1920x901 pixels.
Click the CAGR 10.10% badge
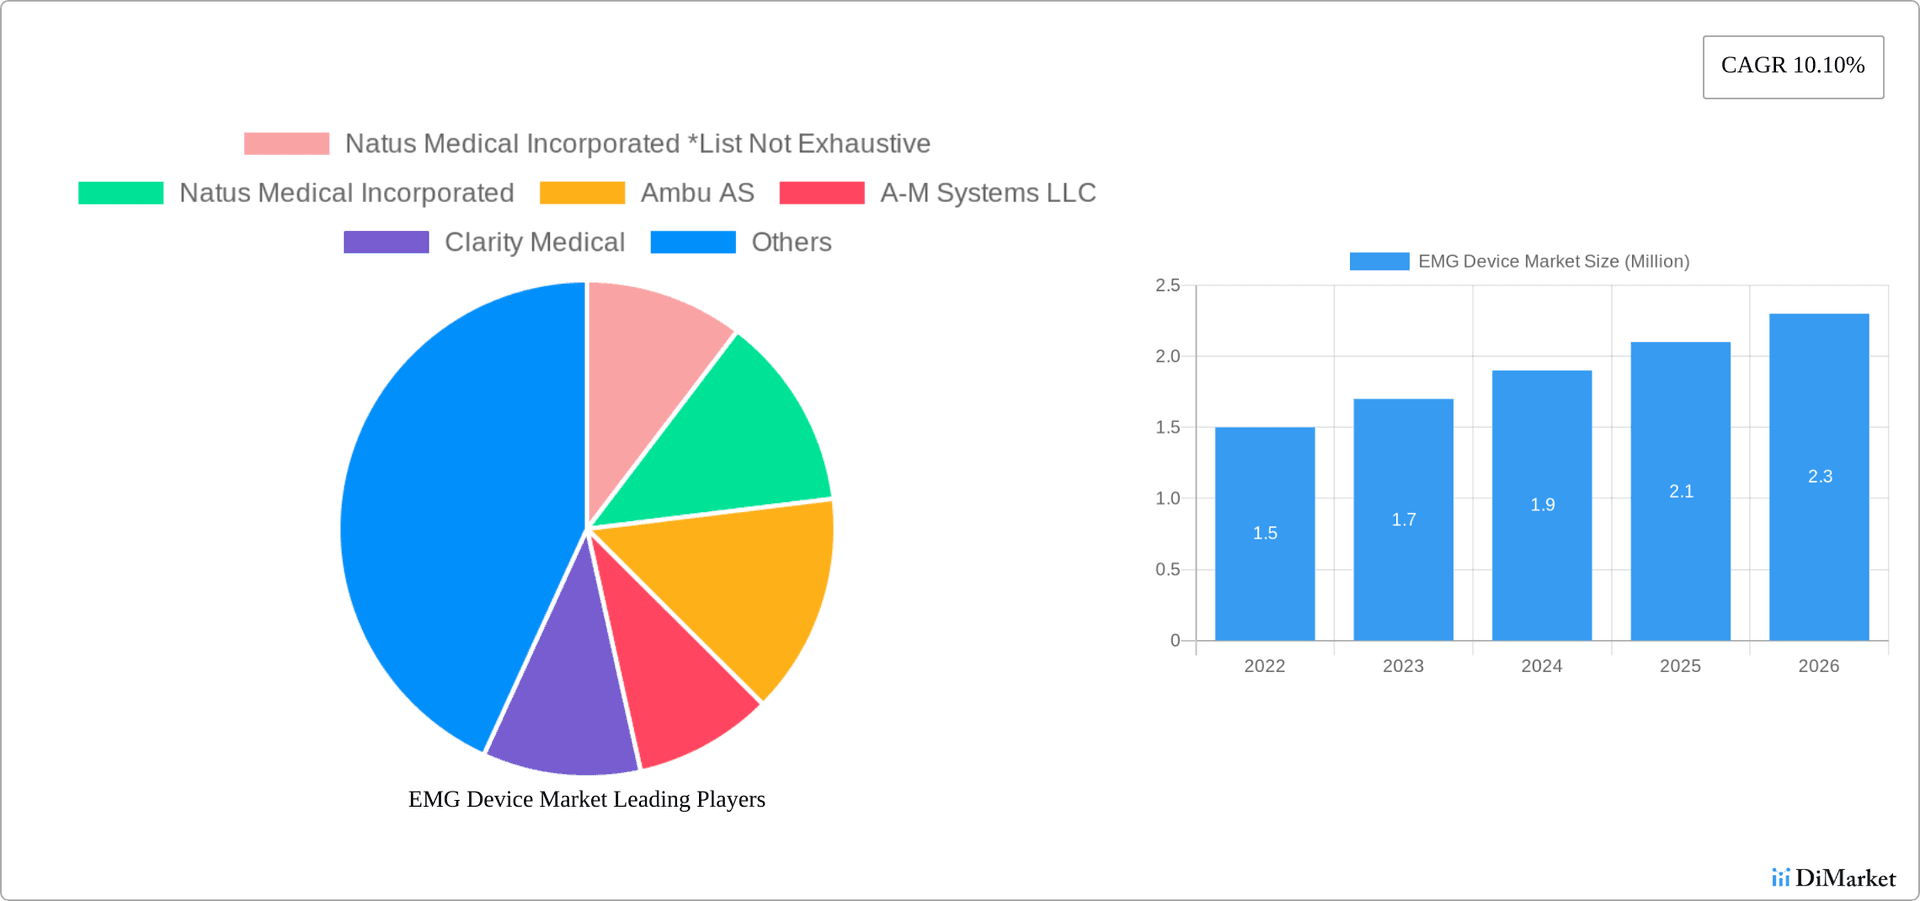coord(1793,66)
